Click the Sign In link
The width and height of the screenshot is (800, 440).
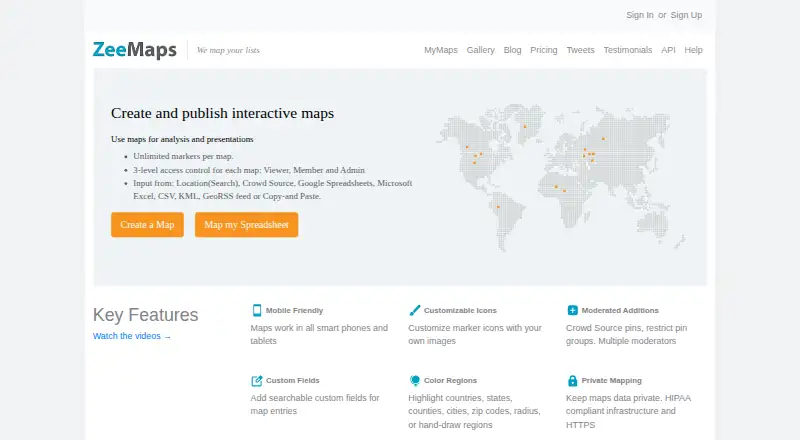[640, 15]
